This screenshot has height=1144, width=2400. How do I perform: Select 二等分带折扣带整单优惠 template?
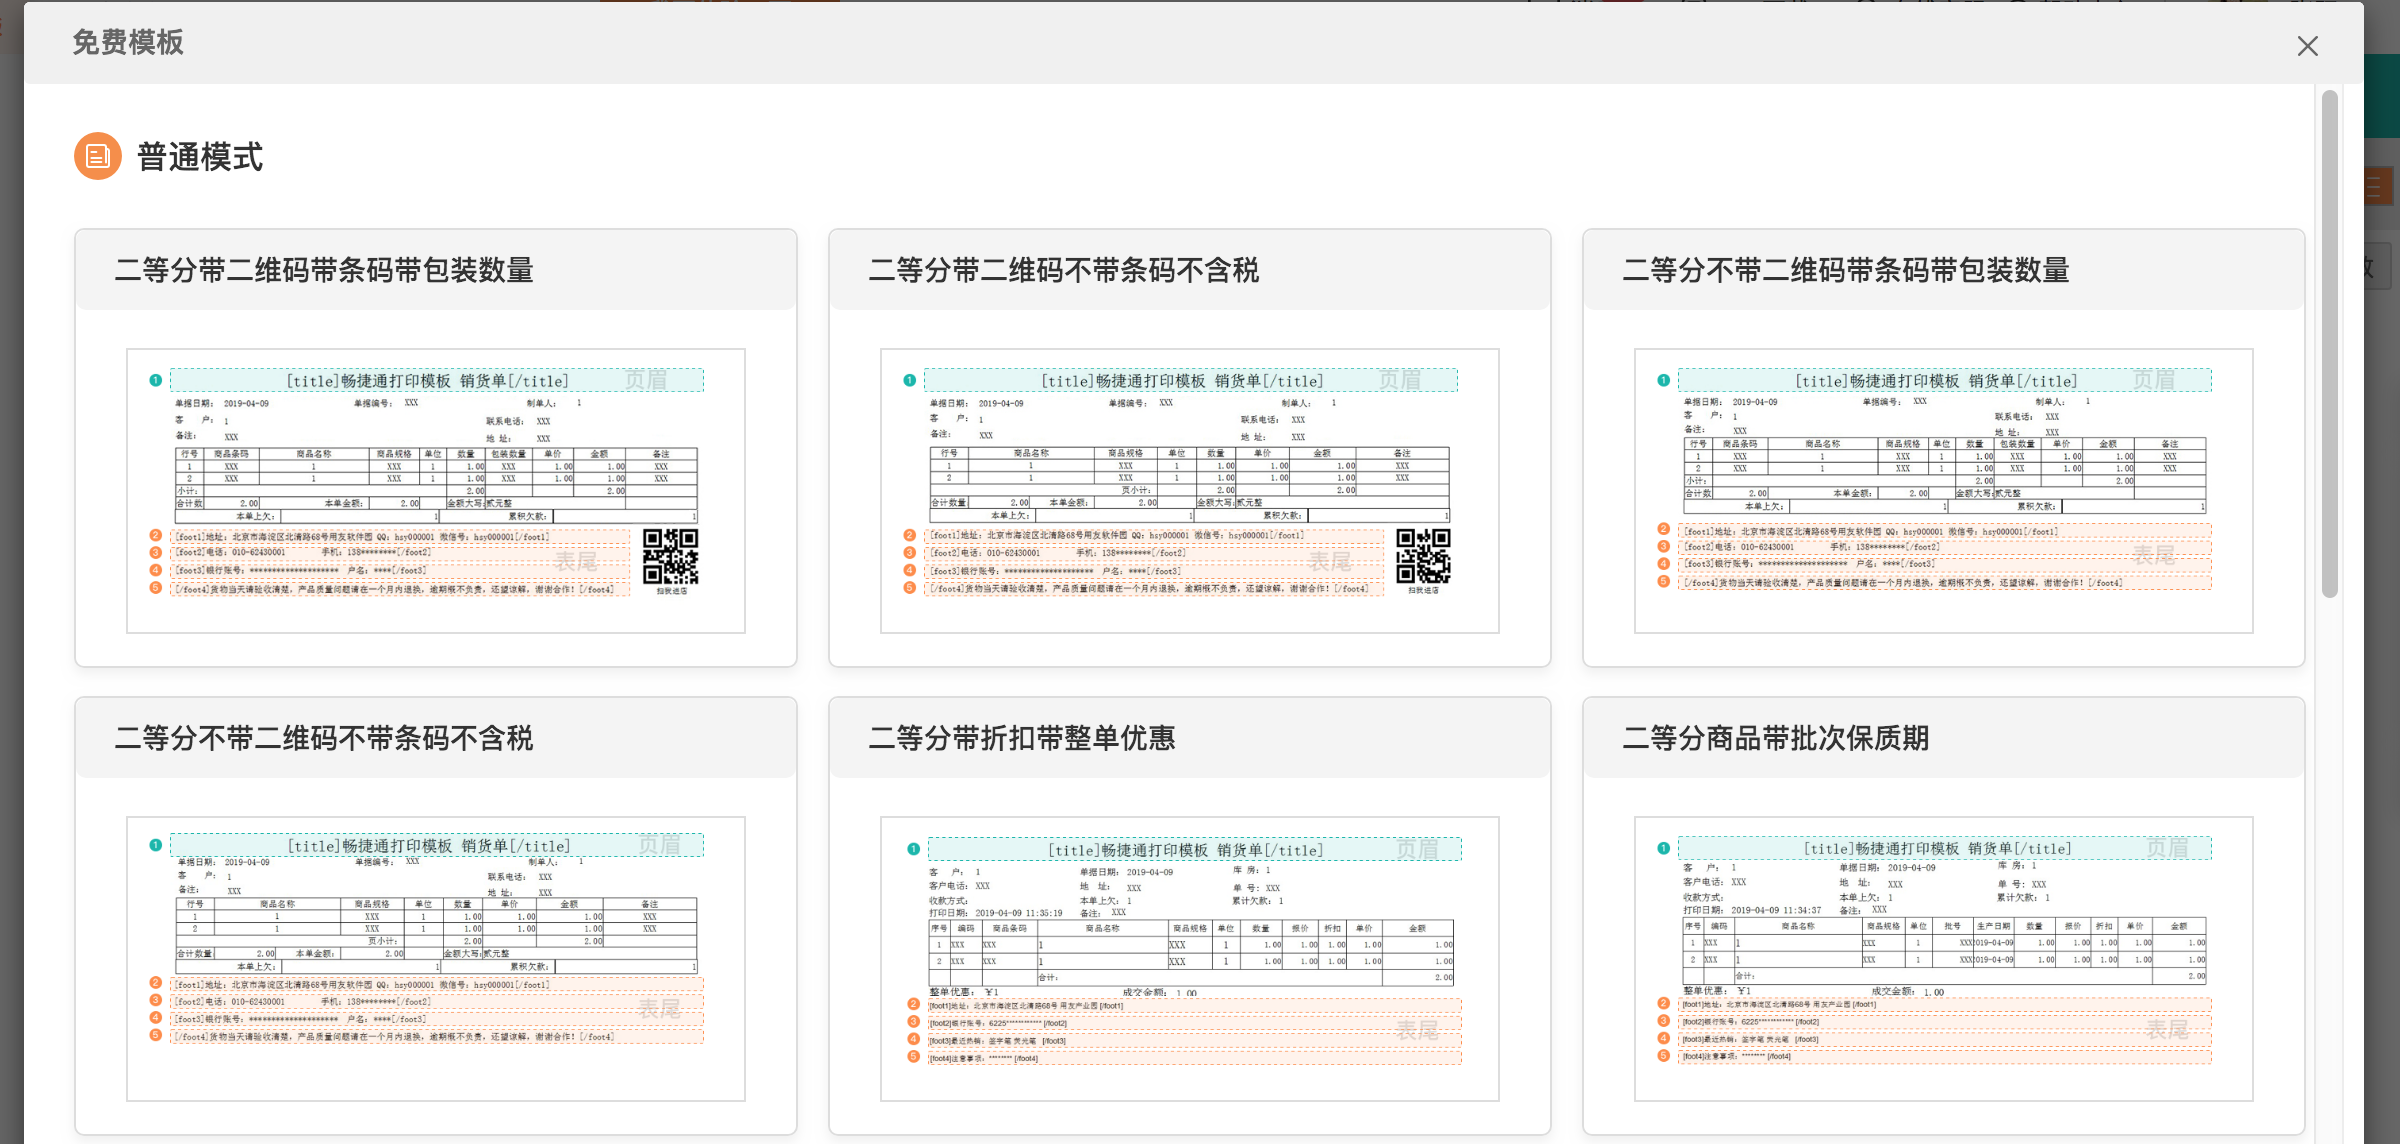(1198, 904)
